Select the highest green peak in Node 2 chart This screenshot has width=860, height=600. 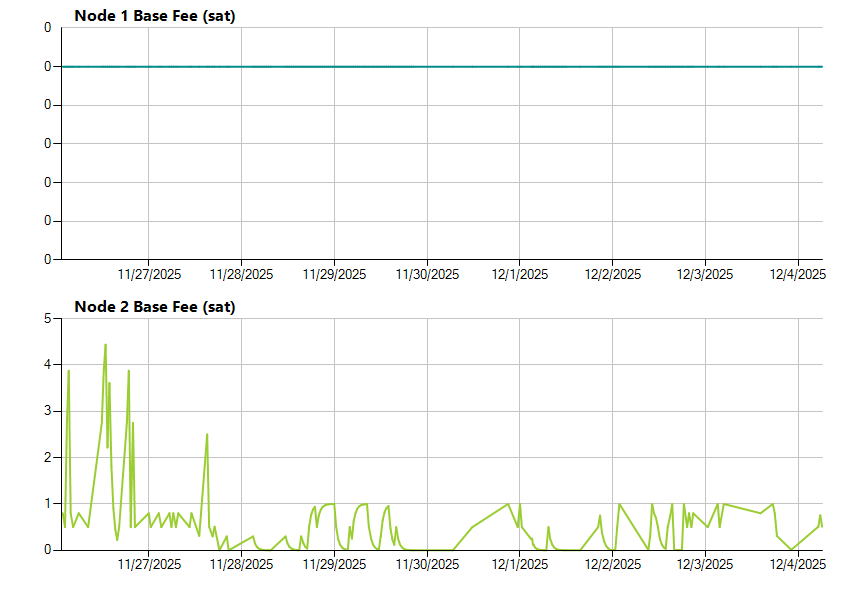[105, 346]
